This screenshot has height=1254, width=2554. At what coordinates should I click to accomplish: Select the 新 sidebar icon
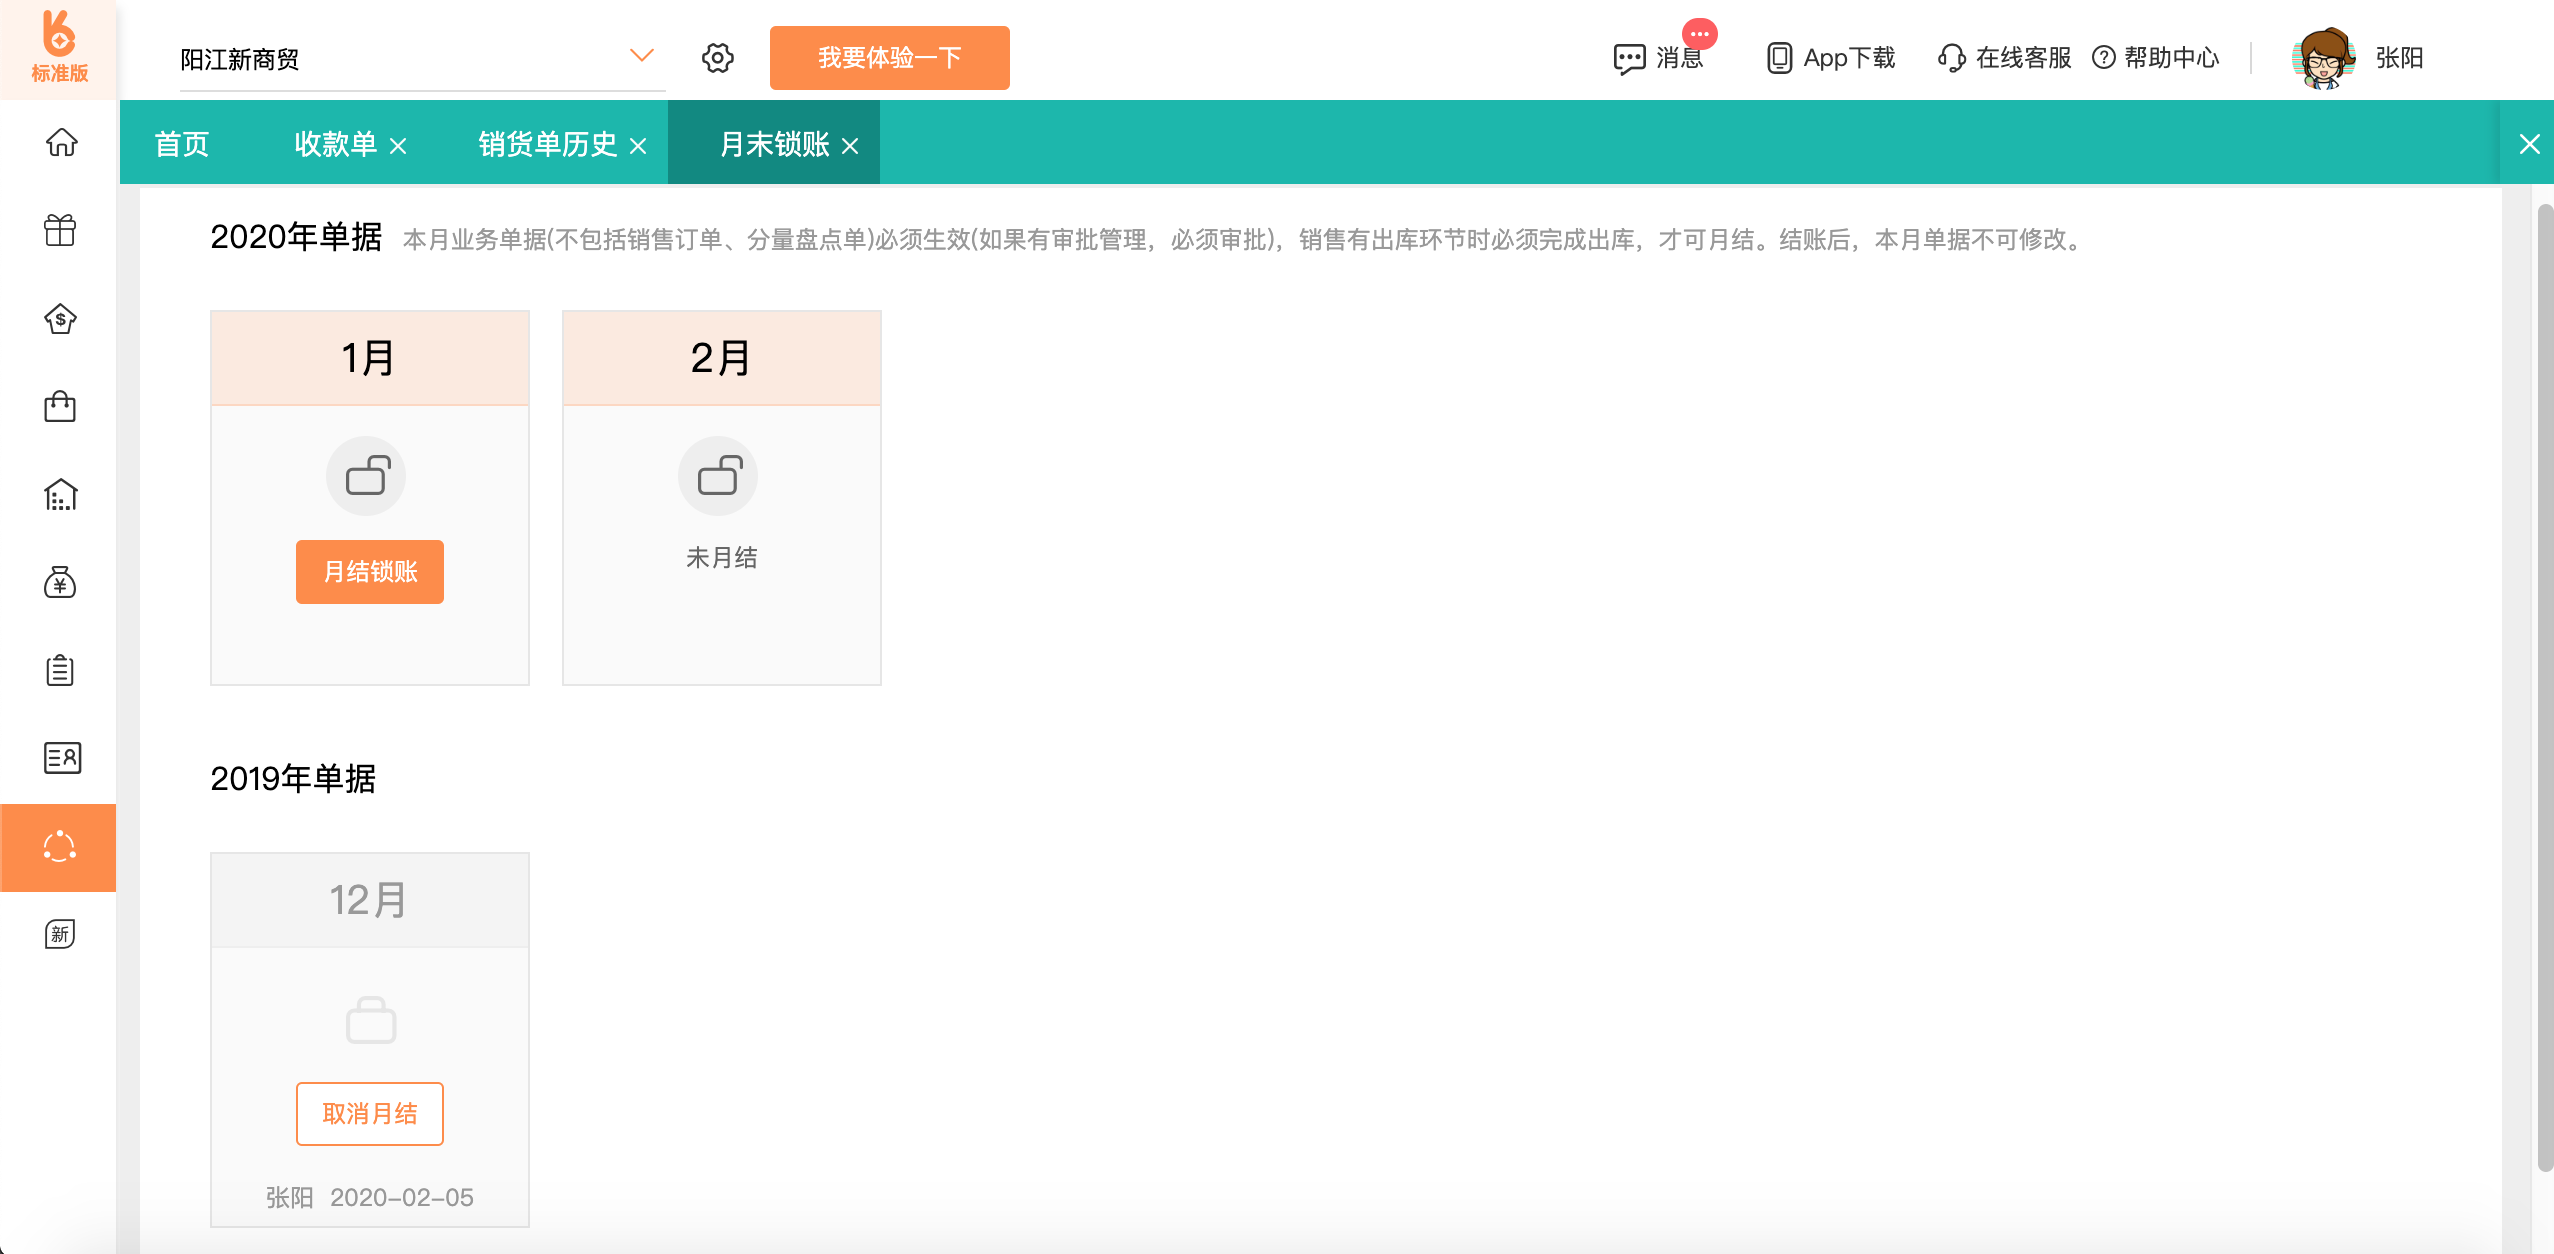[x=59, y=936]
